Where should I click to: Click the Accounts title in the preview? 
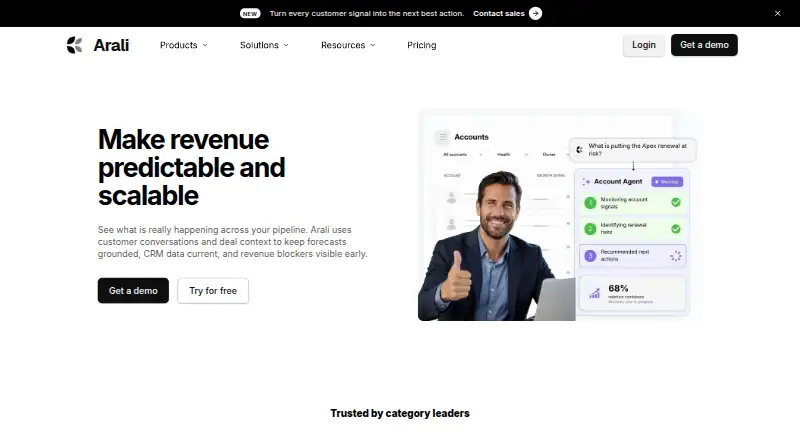[471, 137]
